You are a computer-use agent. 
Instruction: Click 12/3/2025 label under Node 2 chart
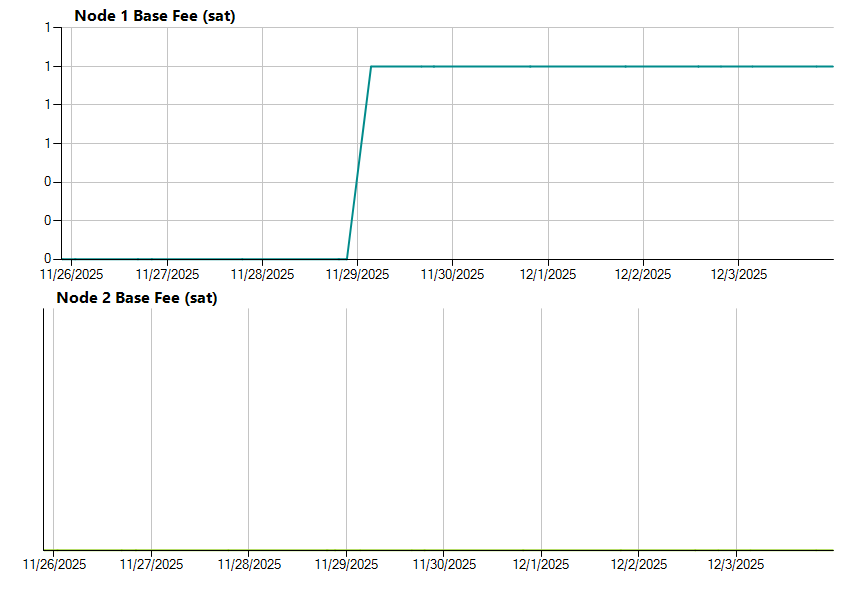point(736,565)
